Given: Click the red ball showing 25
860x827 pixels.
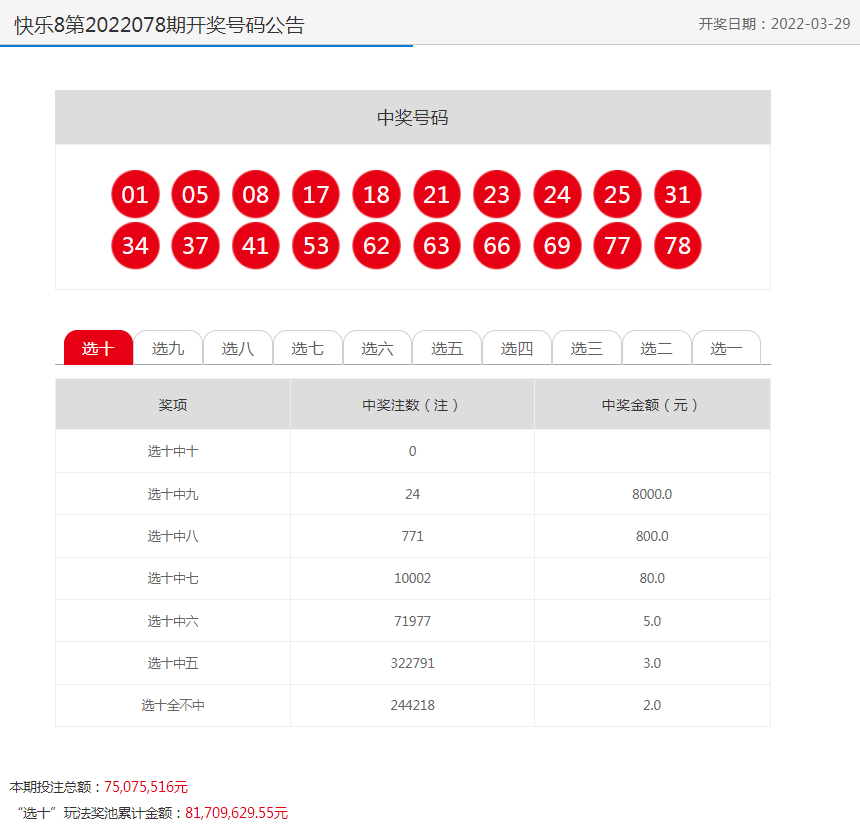Looking at the screenshot, I should (617, 194).
